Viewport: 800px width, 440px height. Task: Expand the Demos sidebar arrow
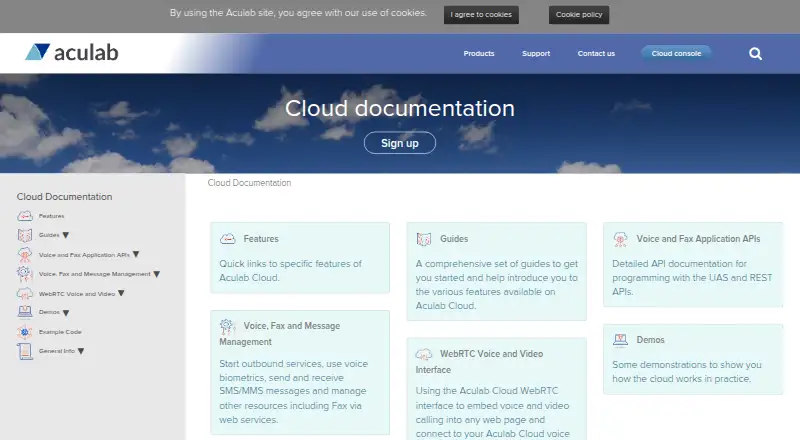[66, 312]
